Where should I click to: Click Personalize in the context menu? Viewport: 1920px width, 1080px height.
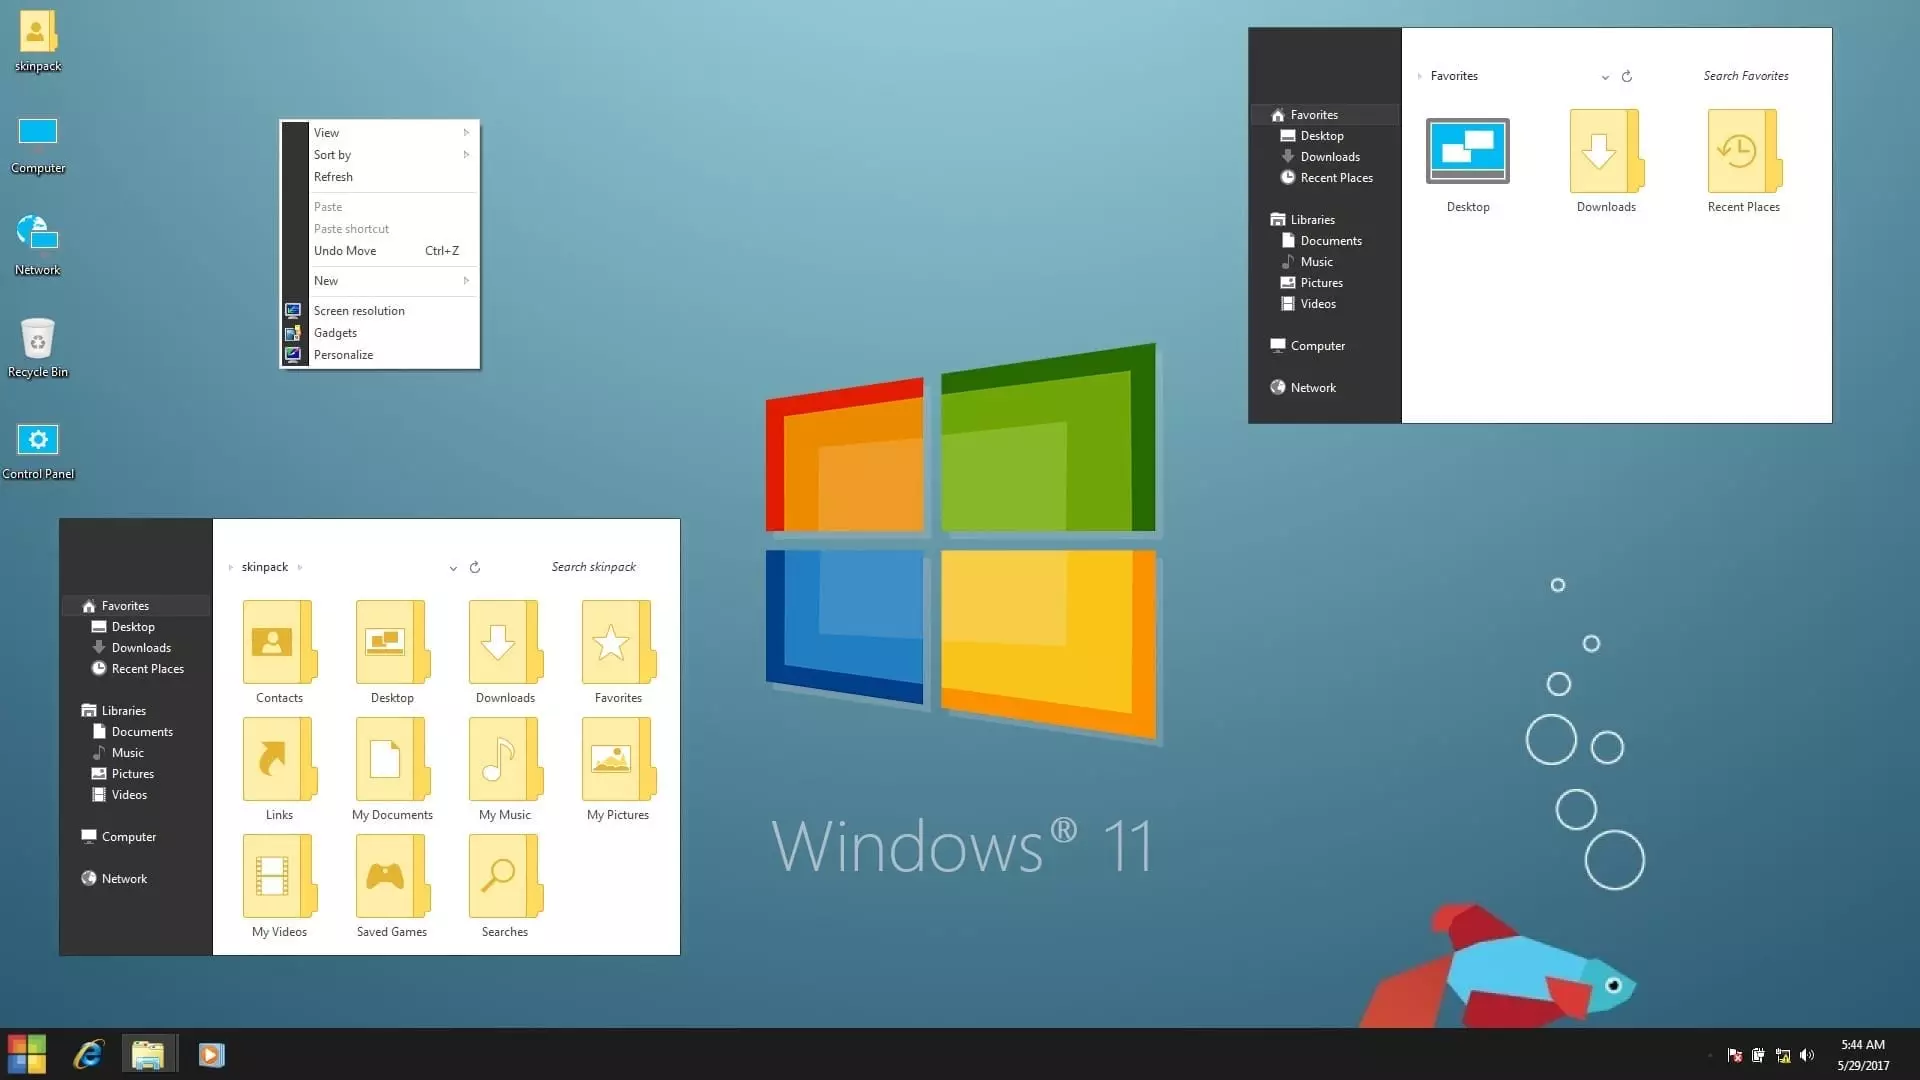point(343,353)
